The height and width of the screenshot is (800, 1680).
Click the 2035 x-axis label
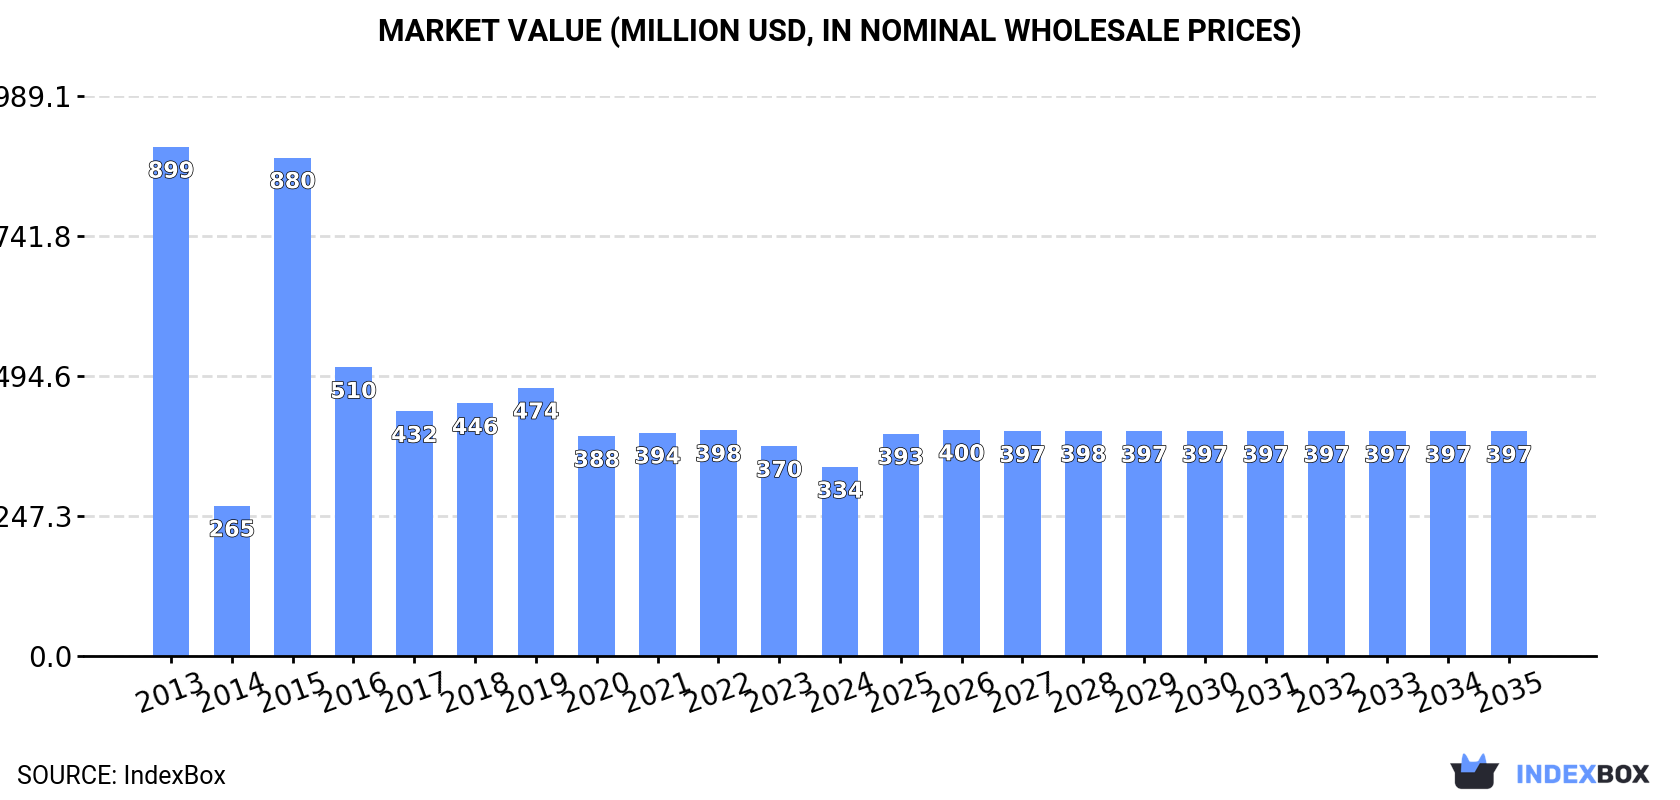(x=1509, y=691)
